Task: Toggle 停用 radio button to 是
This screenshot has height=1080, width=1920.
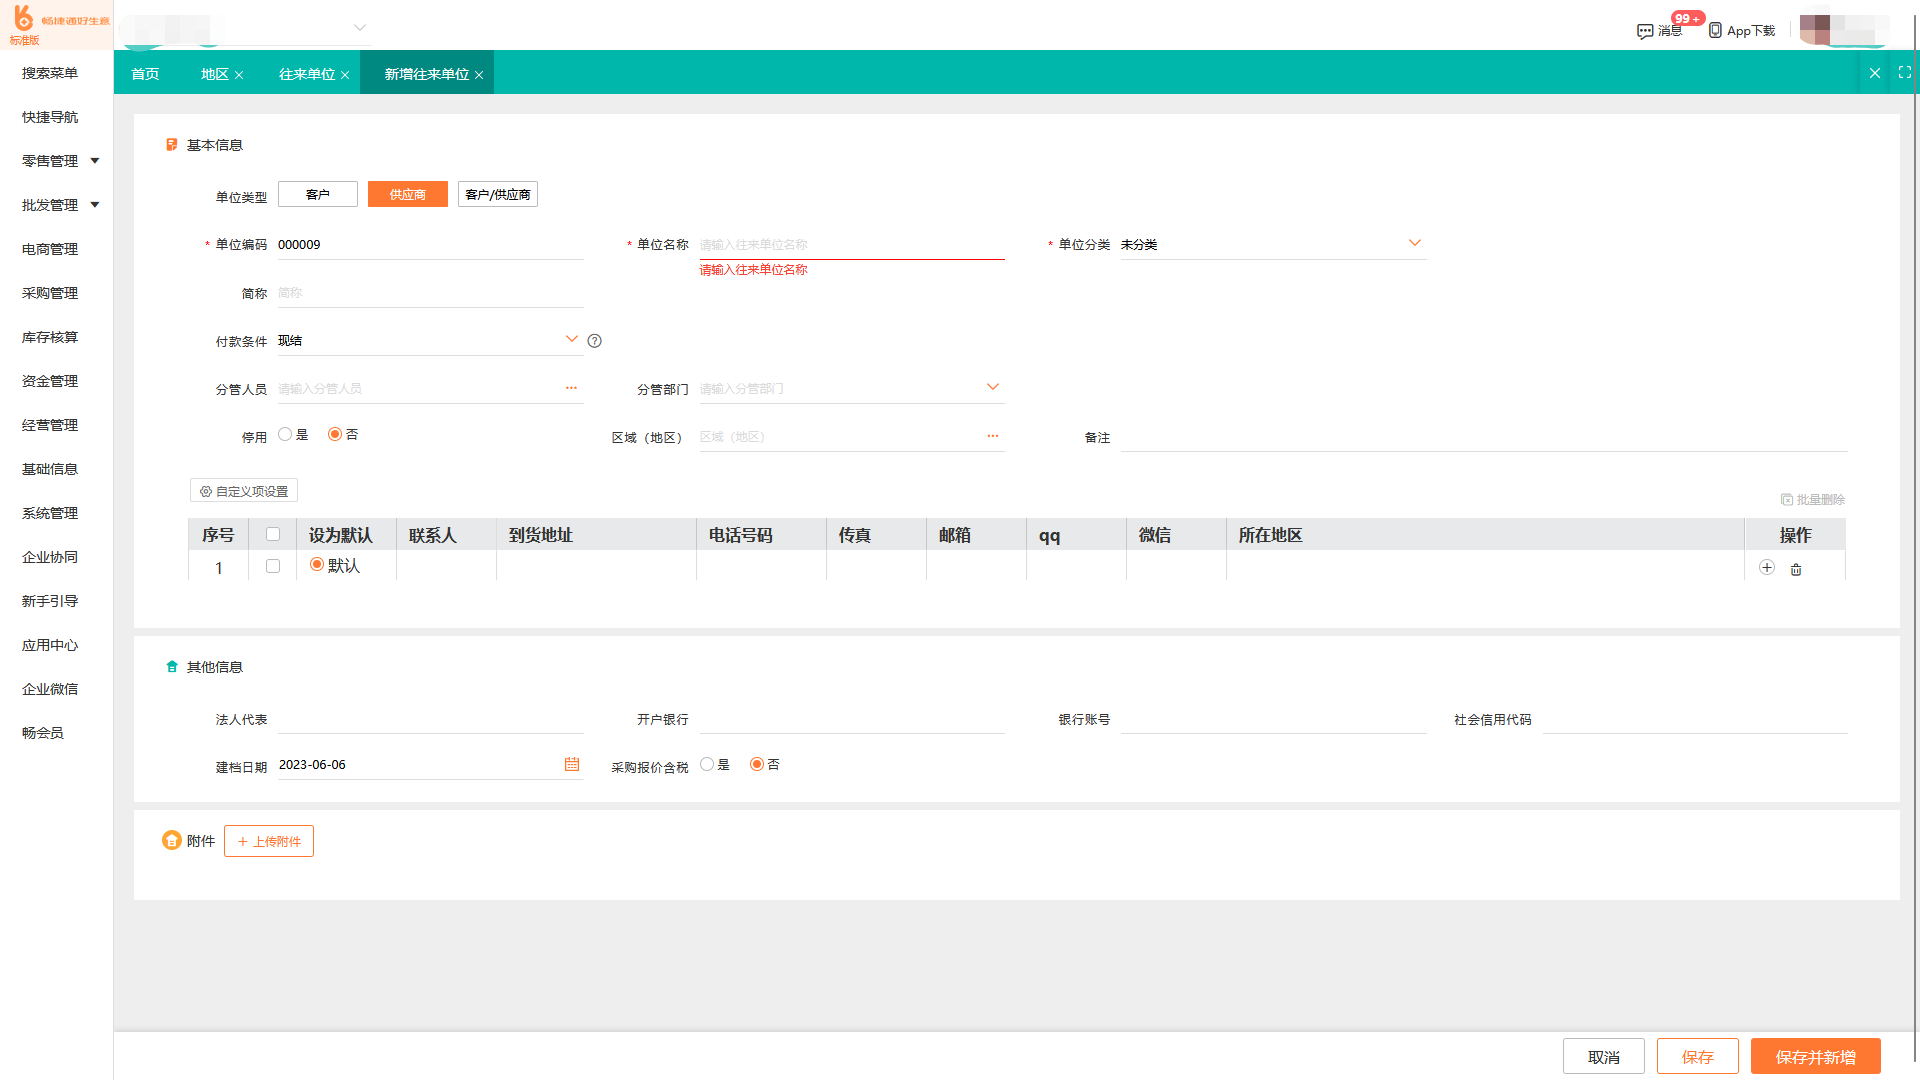Action: (x=285, y=434)
